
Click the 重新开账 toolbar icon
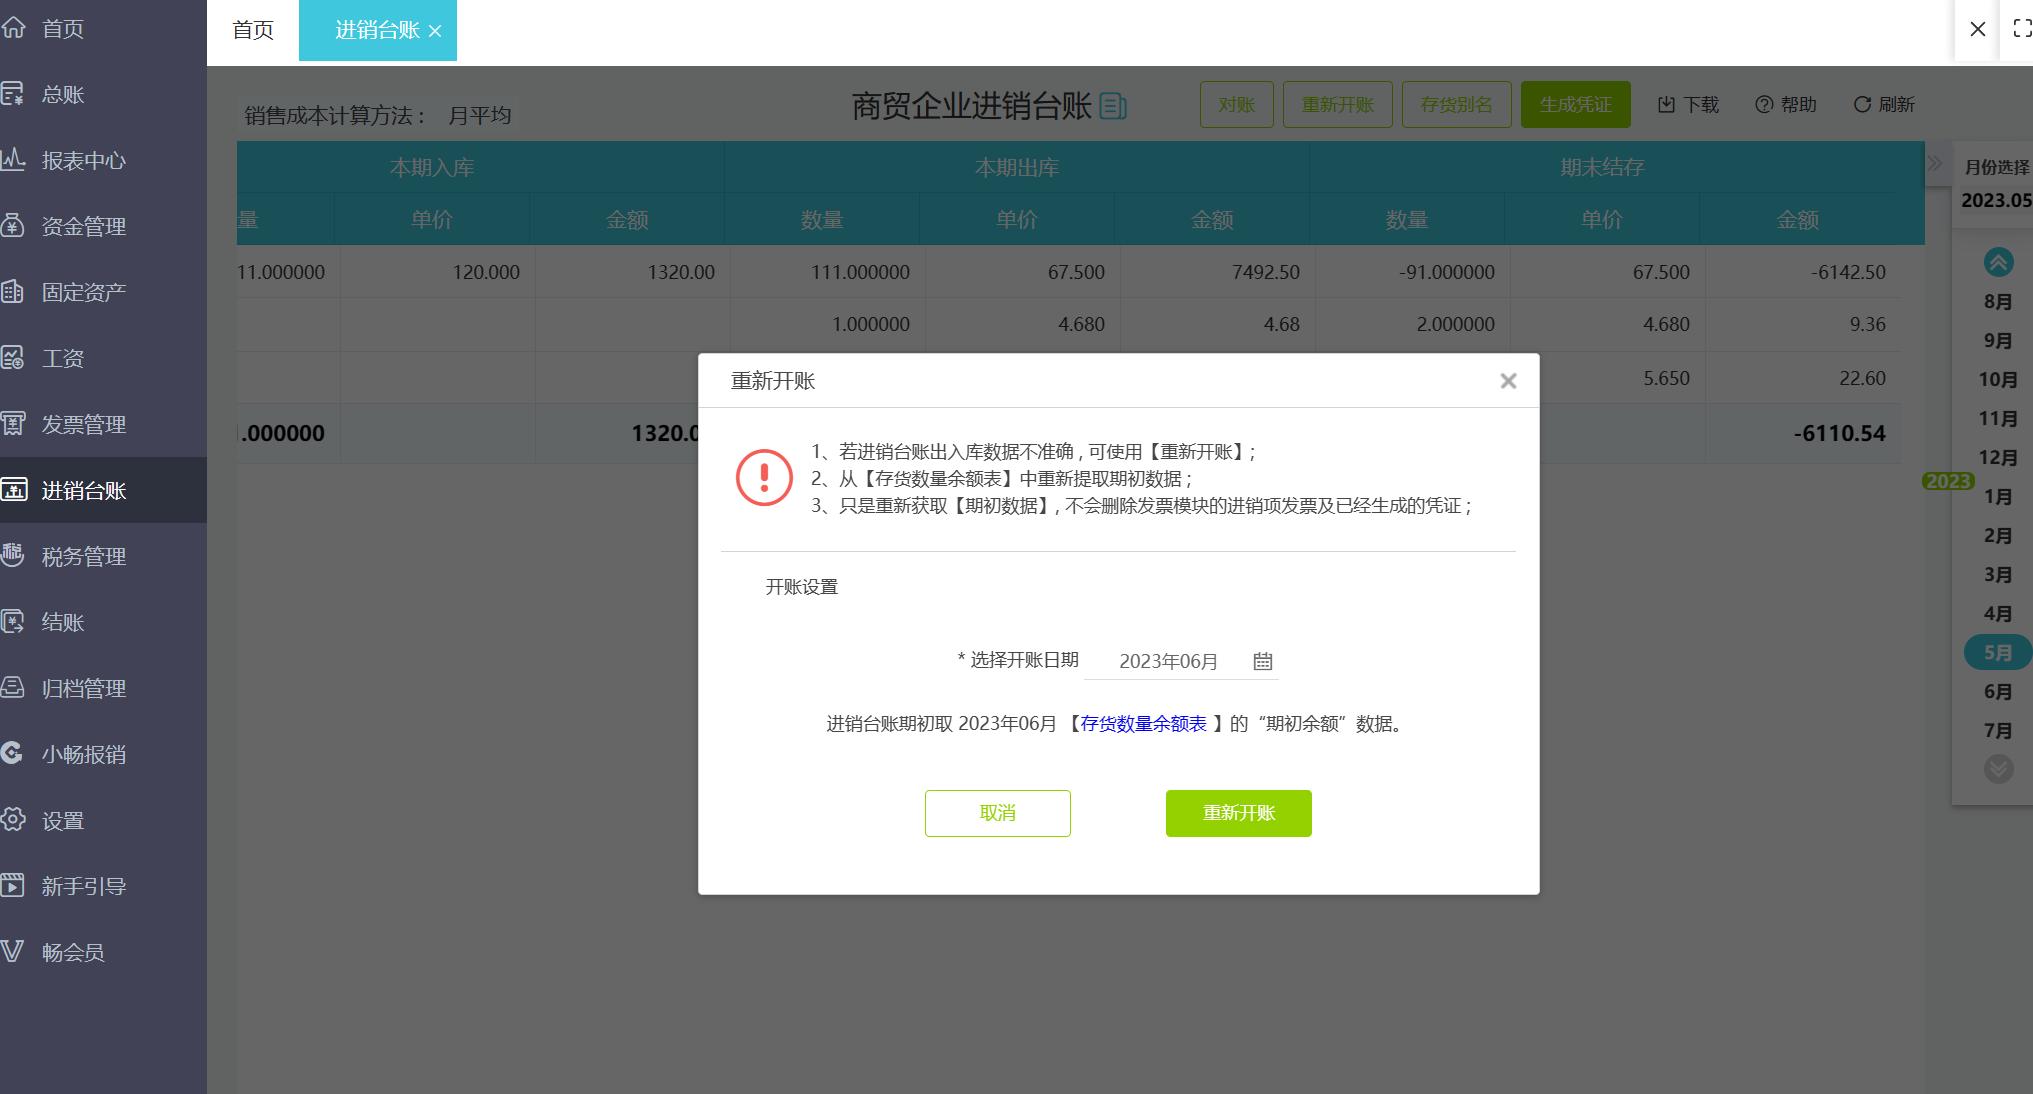(x=1338, y=104)
